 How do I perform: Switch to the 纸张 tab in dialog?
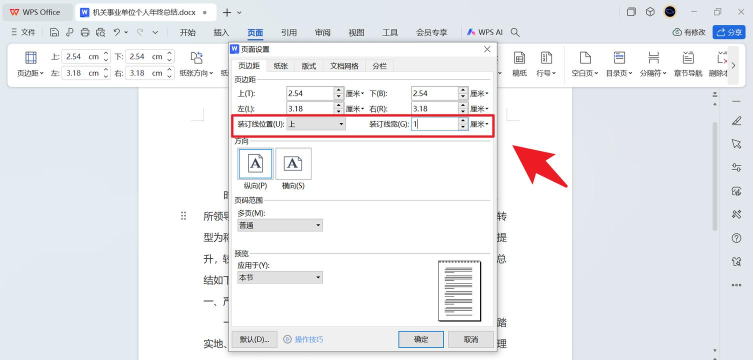[x=281, y=66]
